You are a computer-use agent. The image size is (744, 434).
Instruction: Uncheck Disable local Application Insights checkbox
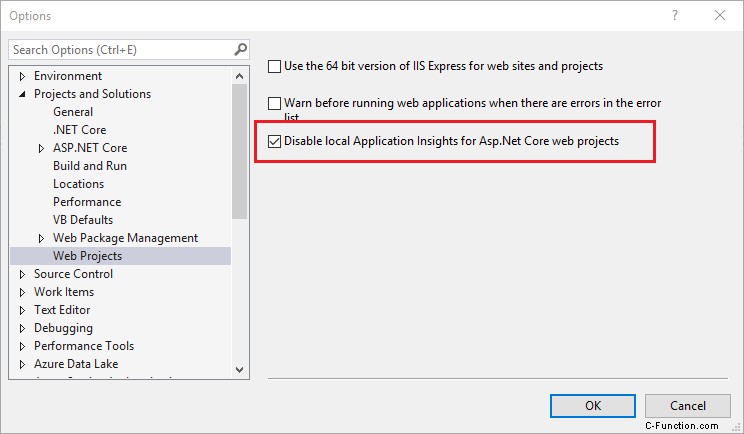click(x=275, y=142)
